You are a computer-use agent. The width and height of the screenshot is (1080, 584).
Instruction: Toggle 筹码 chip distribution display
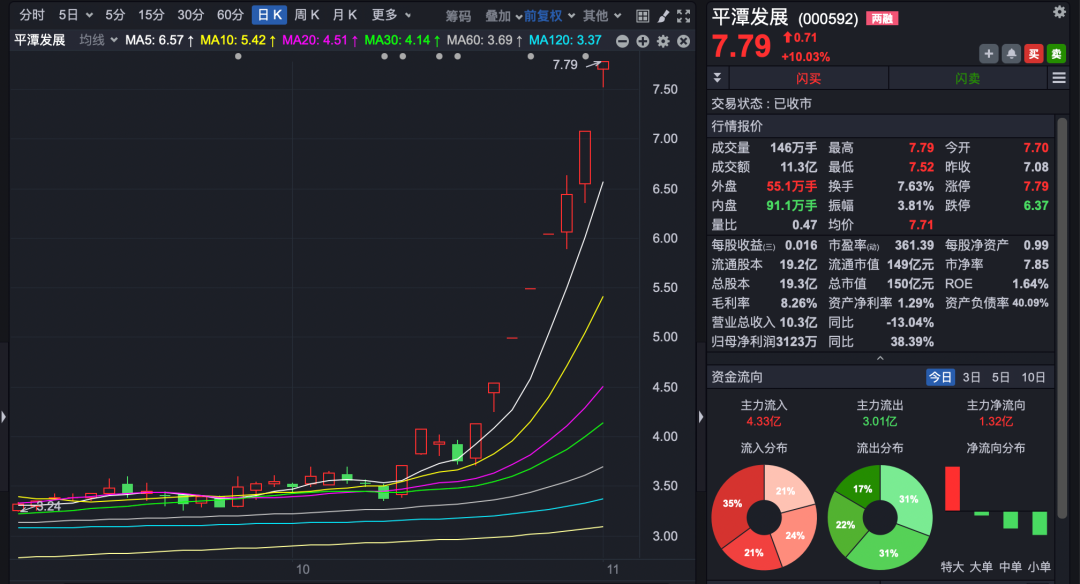[459, 15]
